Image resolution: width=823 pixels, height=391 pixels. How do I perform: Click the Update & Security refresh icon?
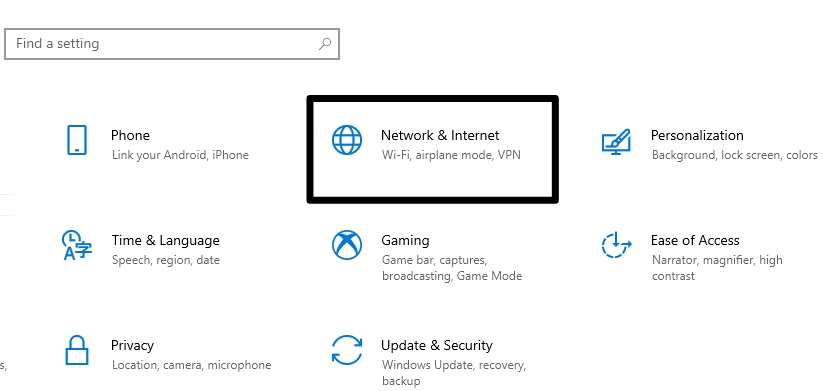point(347,350)
